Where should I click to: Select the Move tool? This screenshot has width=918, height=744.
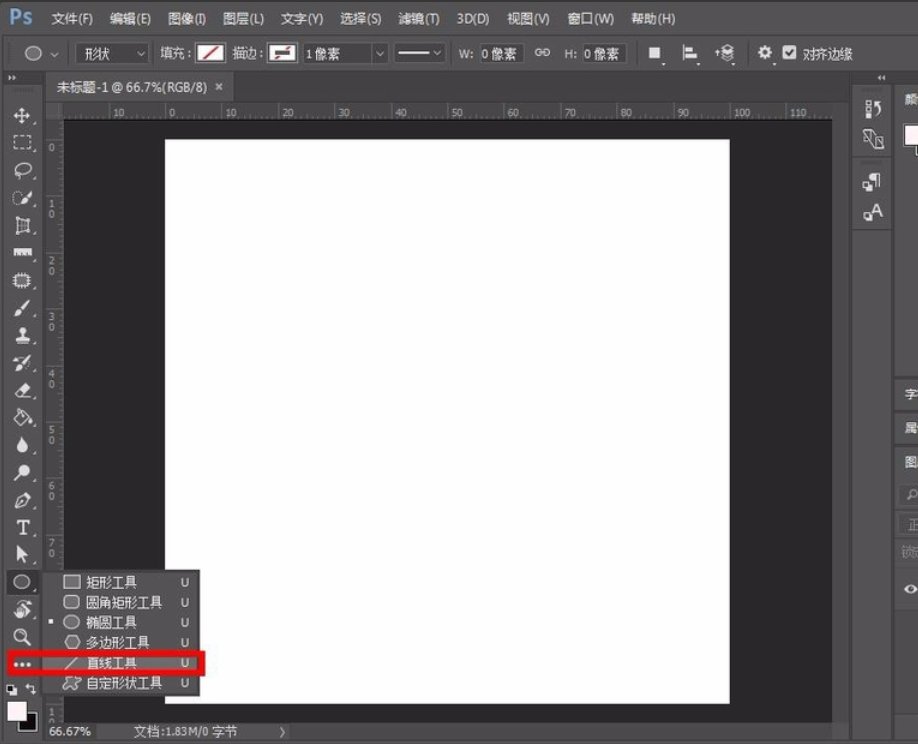(x=22, y=116)
